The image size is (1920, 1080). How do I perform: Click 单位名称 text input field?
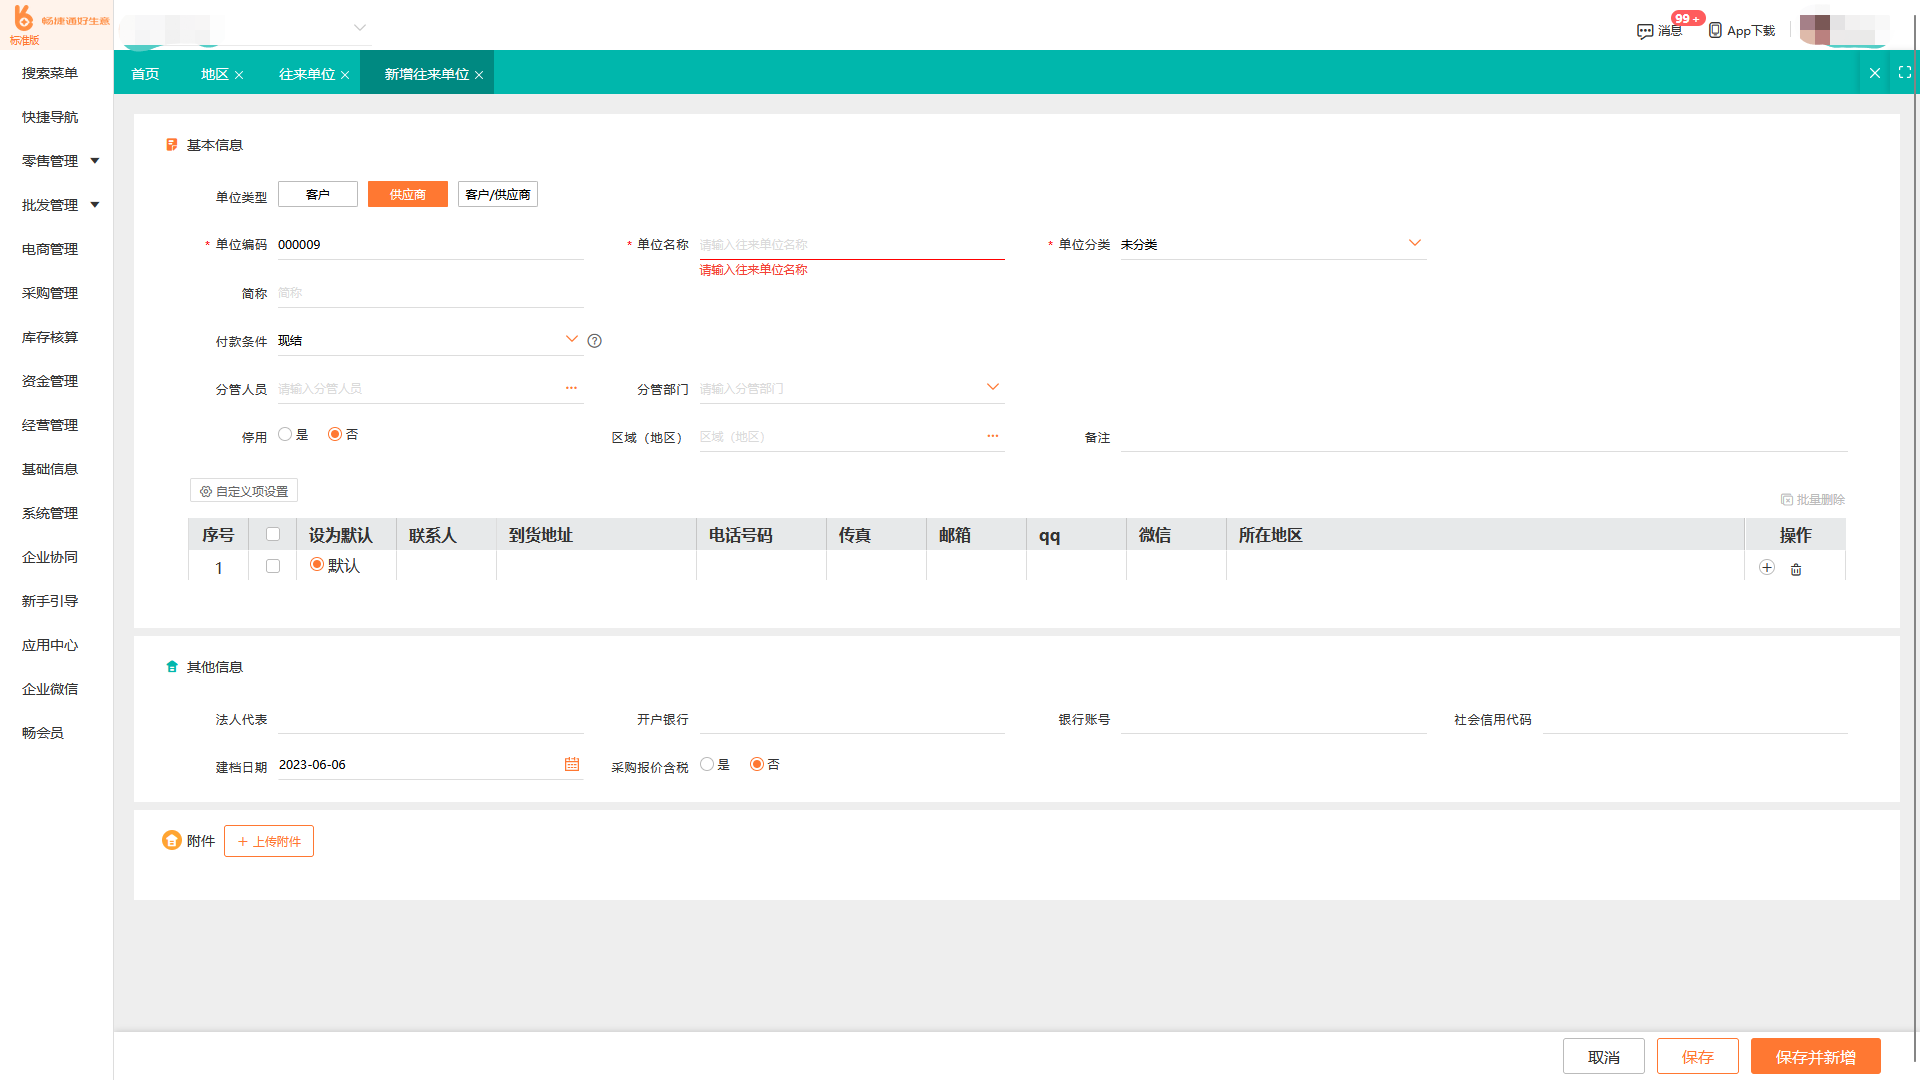coord(849,244)
